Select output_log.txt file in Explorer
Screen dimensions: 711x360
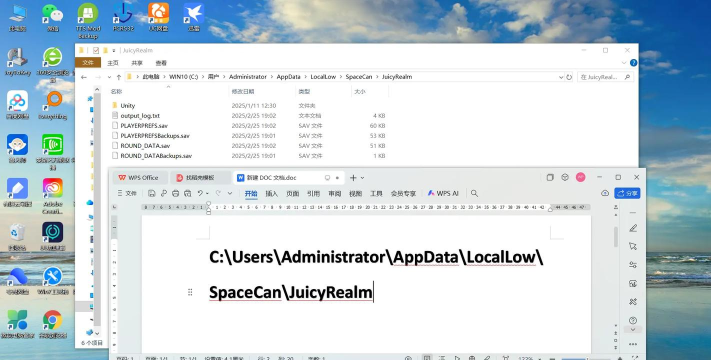(x=136, y=116)
